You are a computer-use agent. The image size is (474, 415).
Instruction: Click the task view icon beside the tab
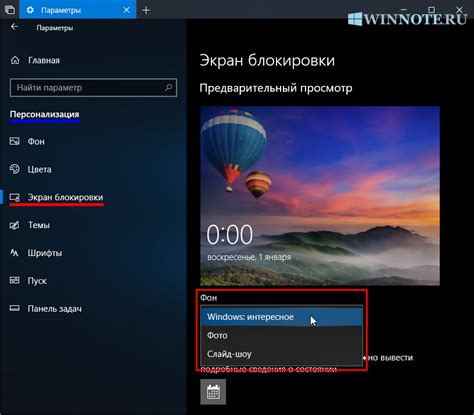click(10, 10)
